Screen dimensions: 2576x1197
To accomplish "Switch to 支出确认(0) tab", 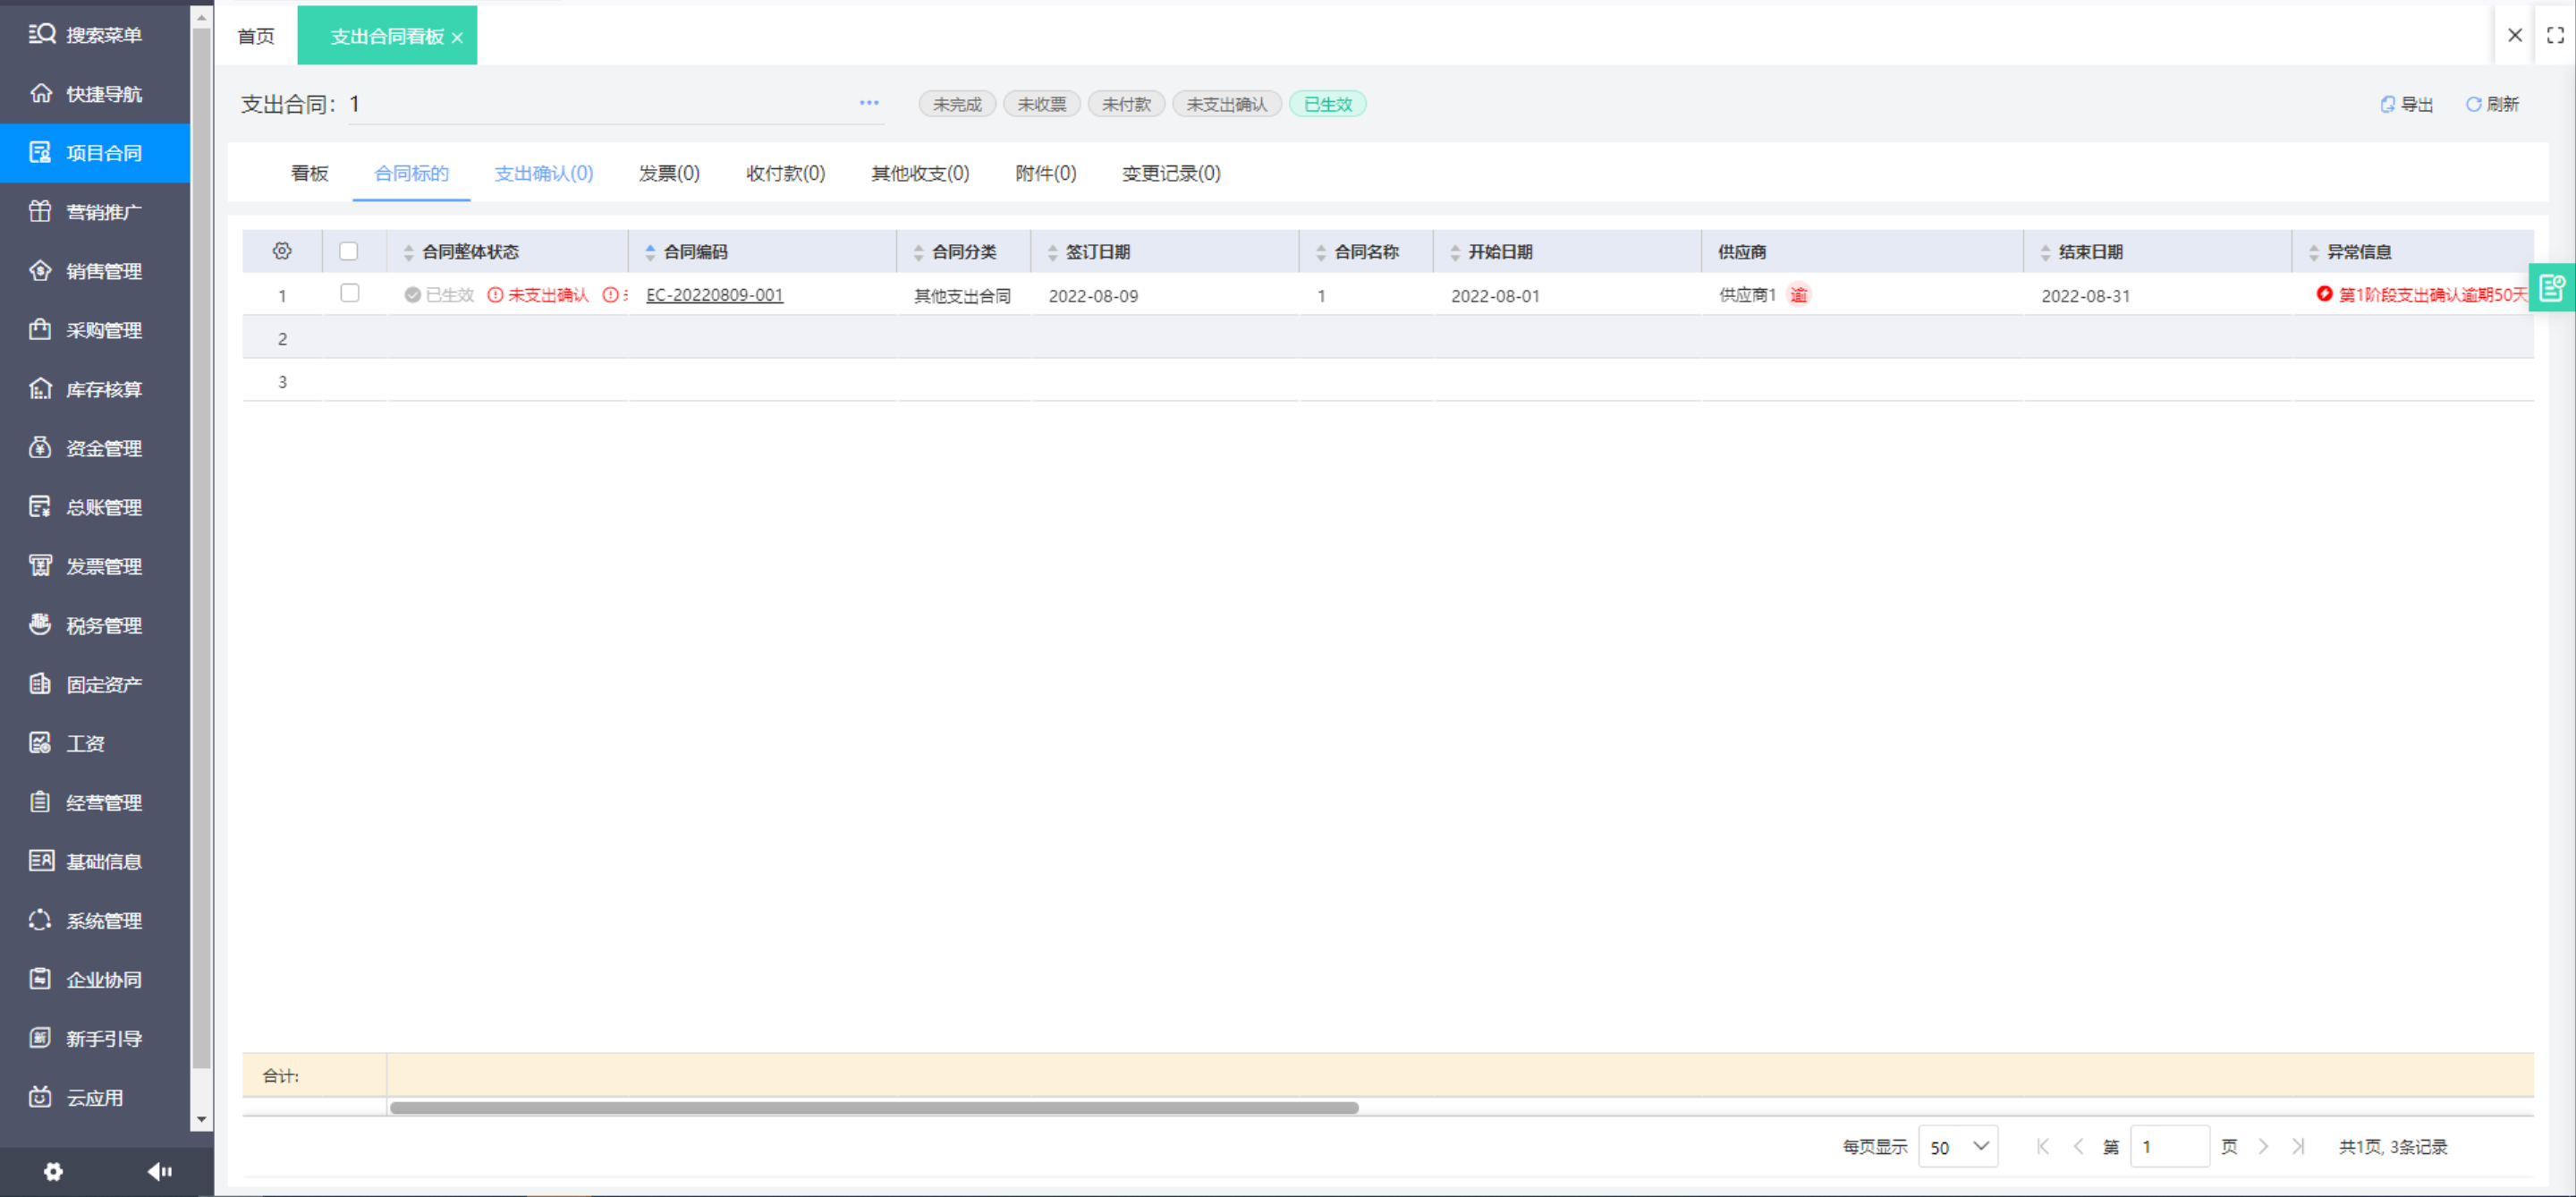I will pyautogui.click(x=544, y=173).
